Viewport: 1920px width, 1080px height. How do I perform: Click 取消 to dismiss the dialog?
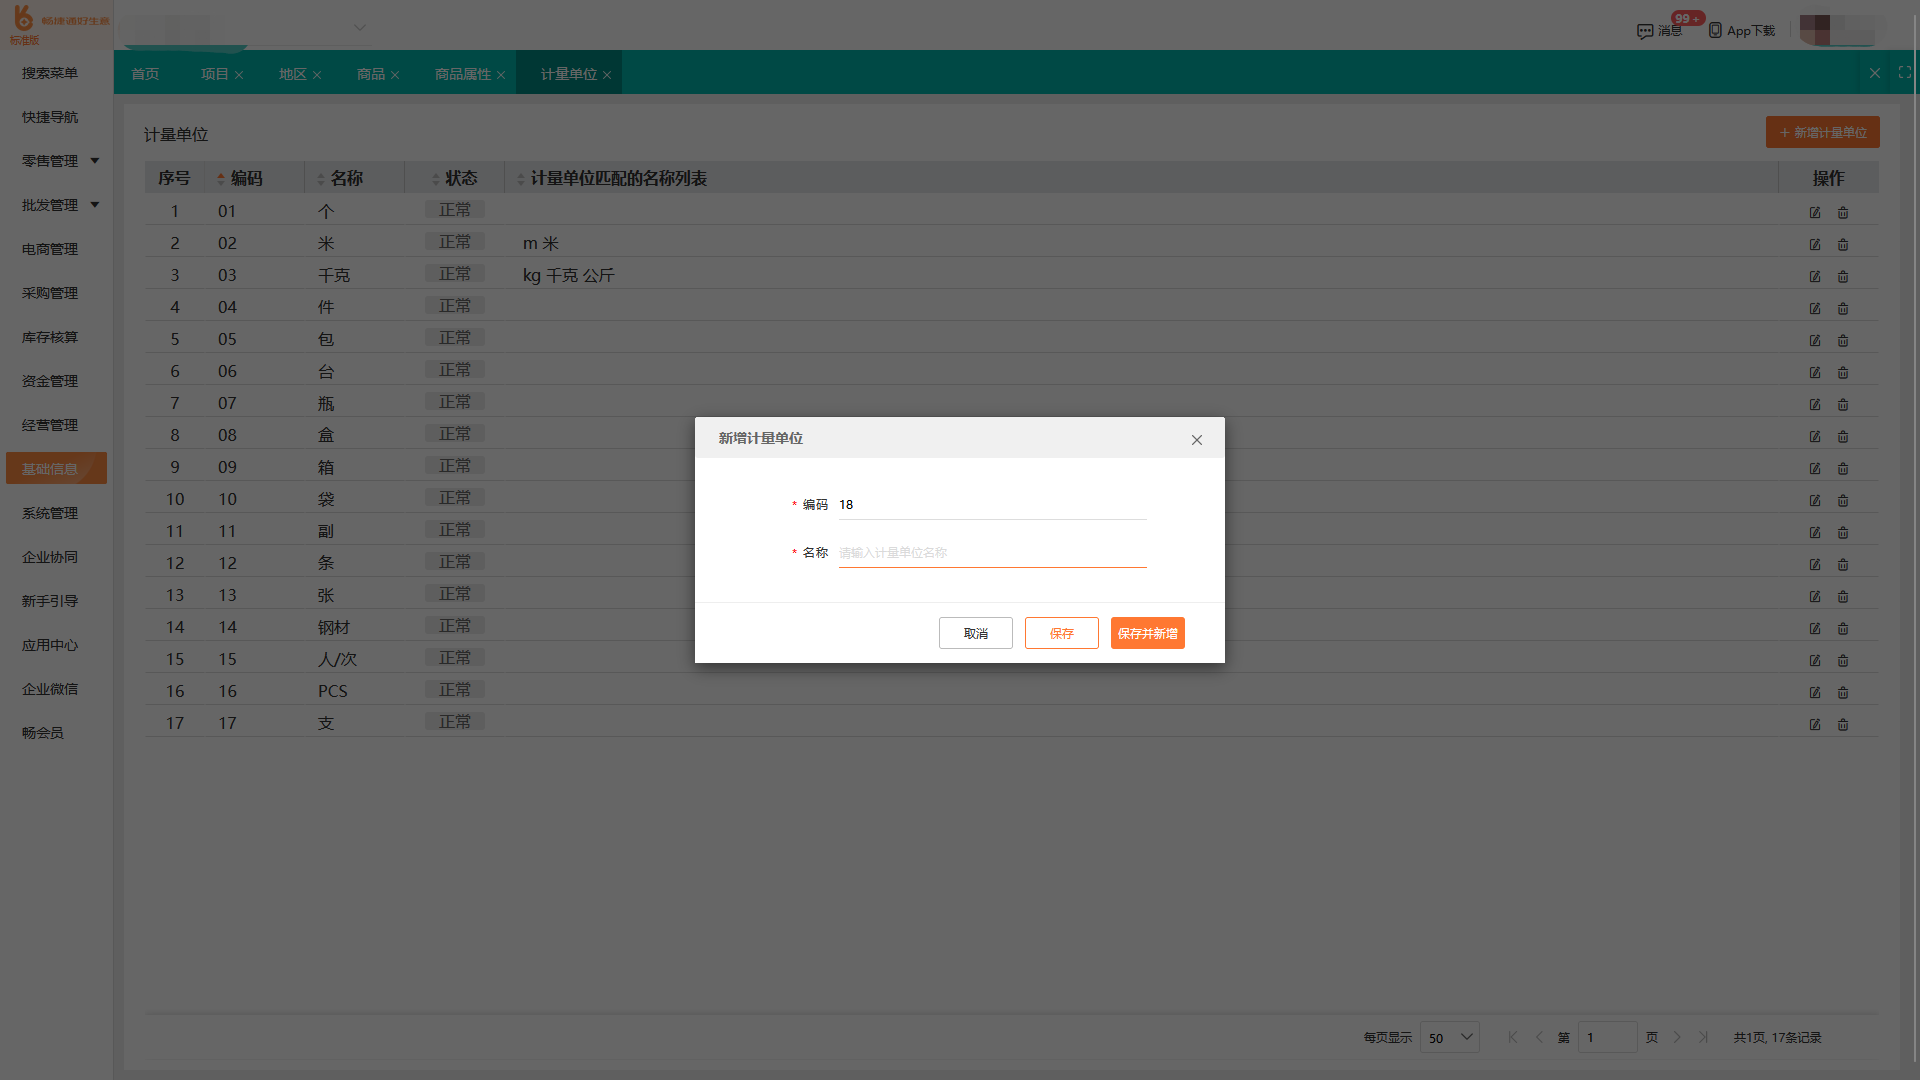tap(976, 632)
